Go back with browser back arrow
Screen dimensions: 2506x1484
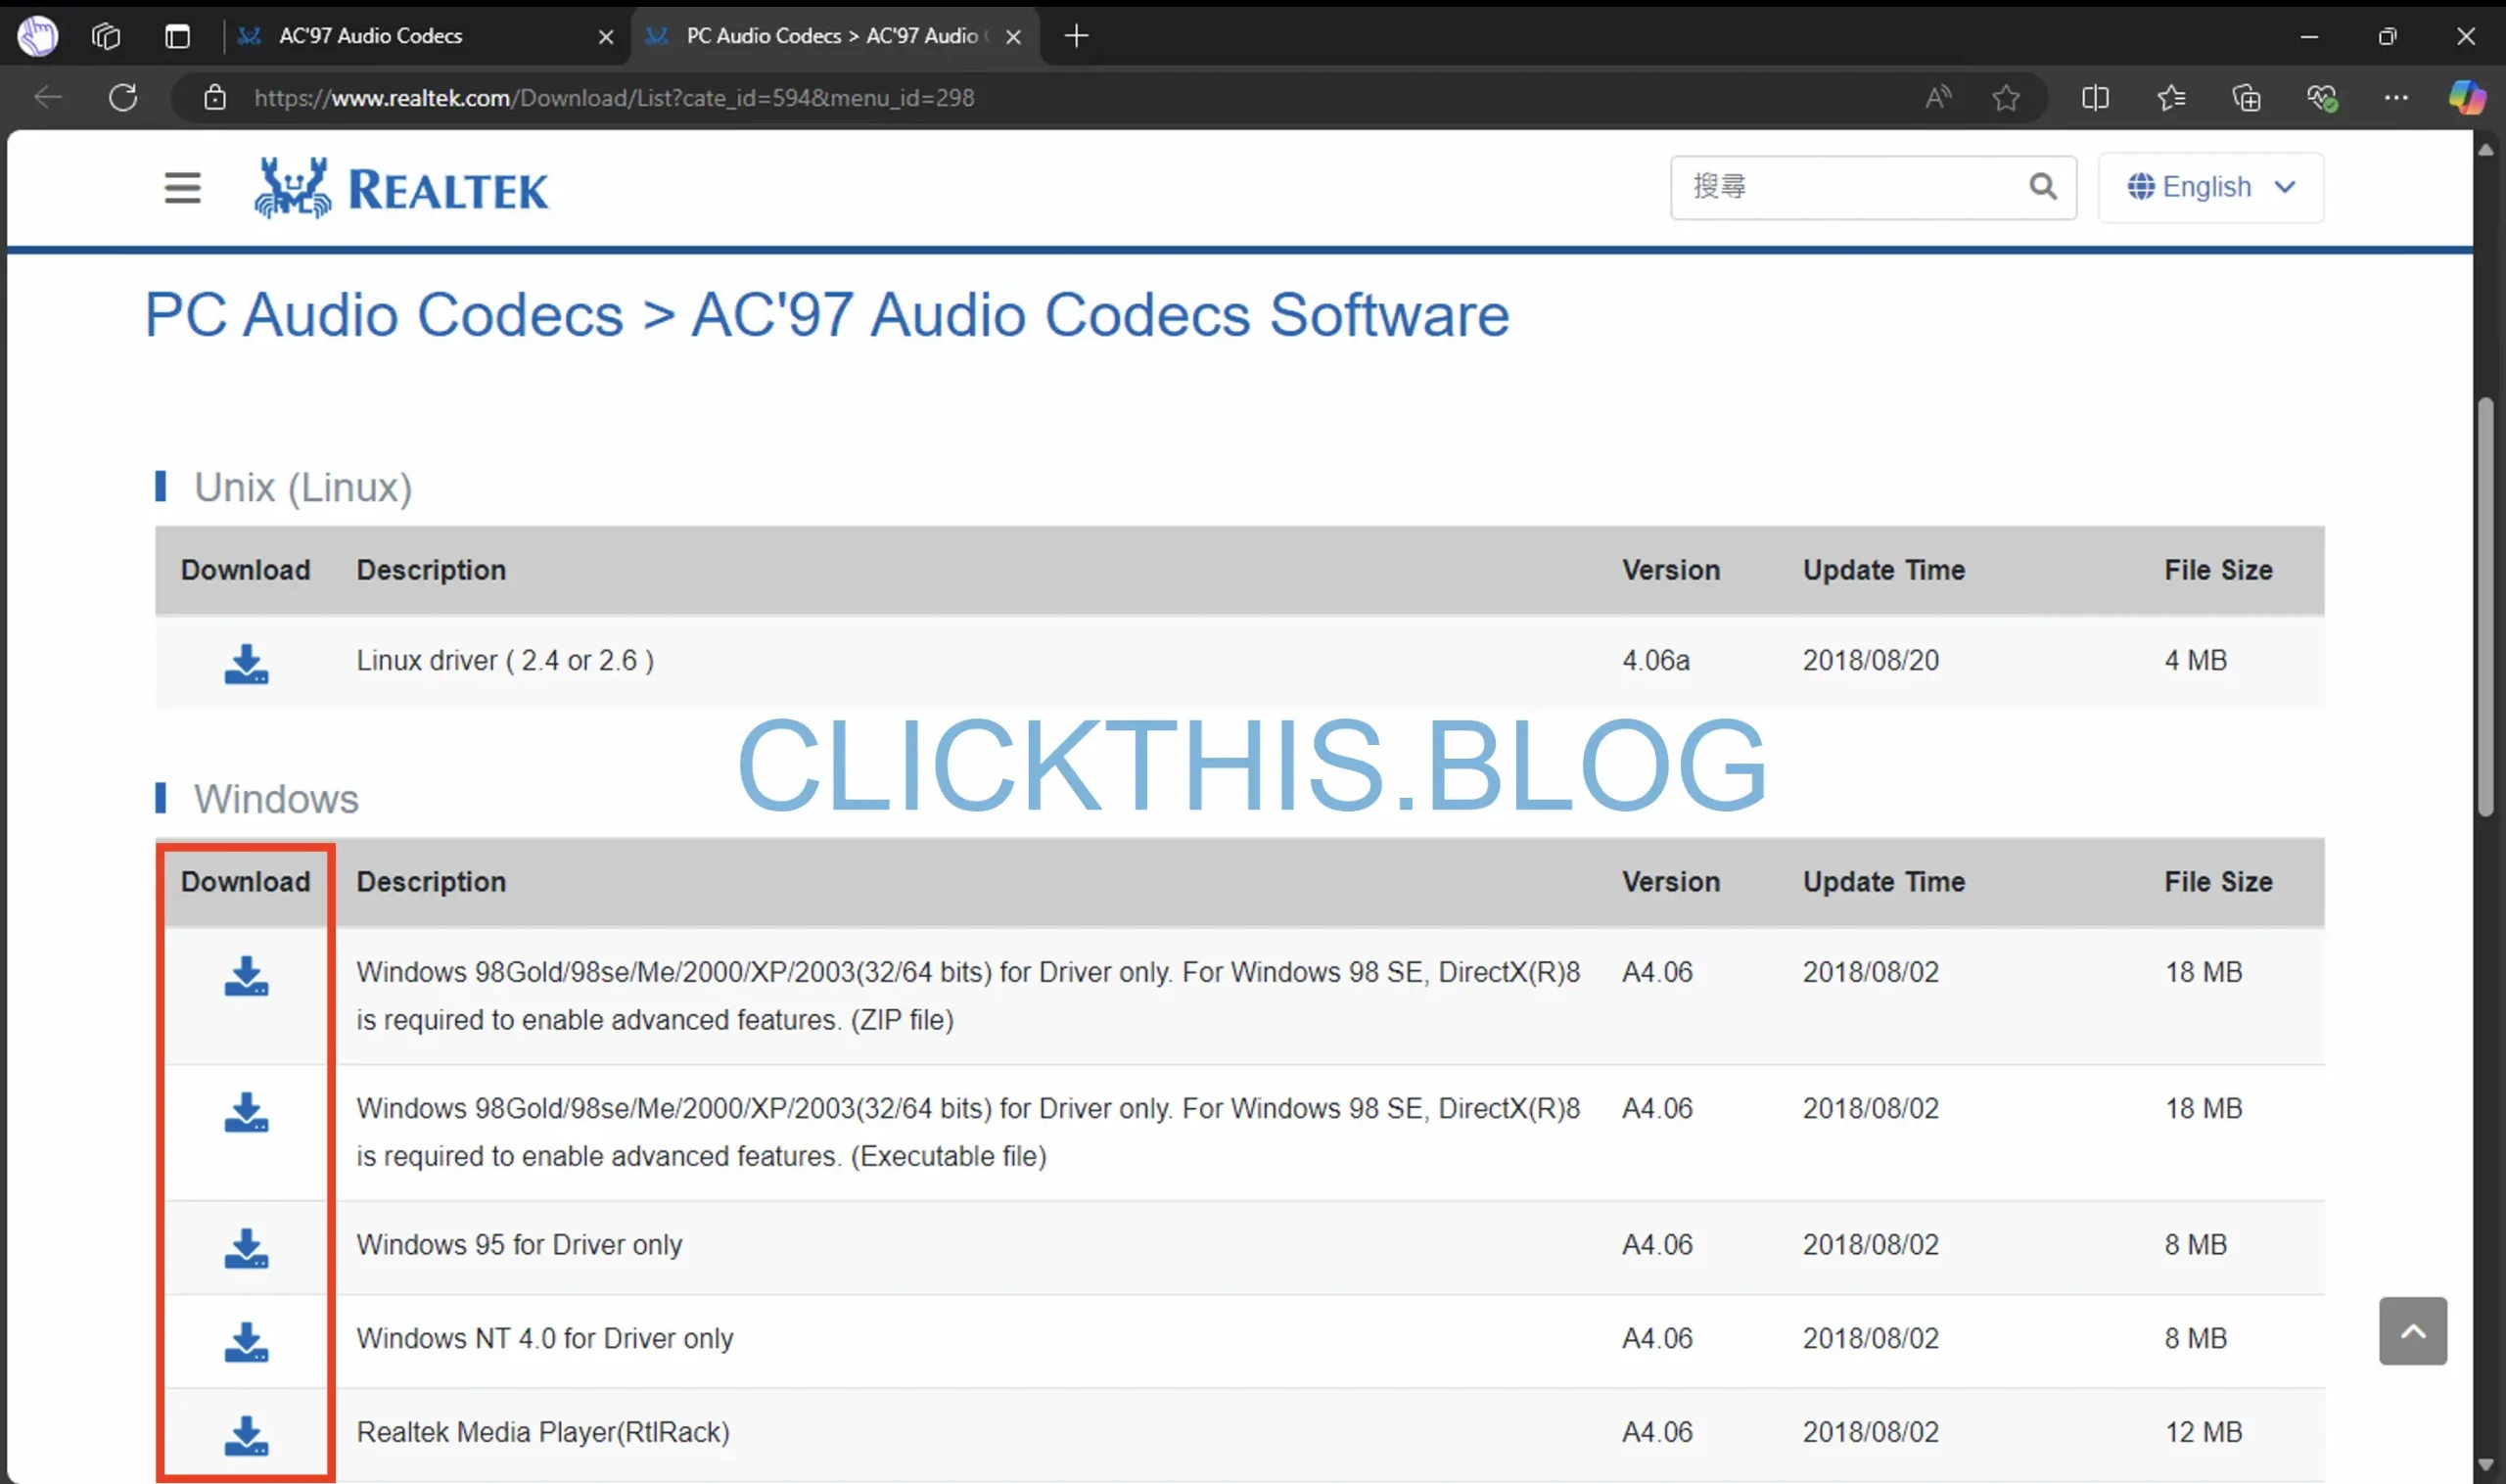click(47, 97)
